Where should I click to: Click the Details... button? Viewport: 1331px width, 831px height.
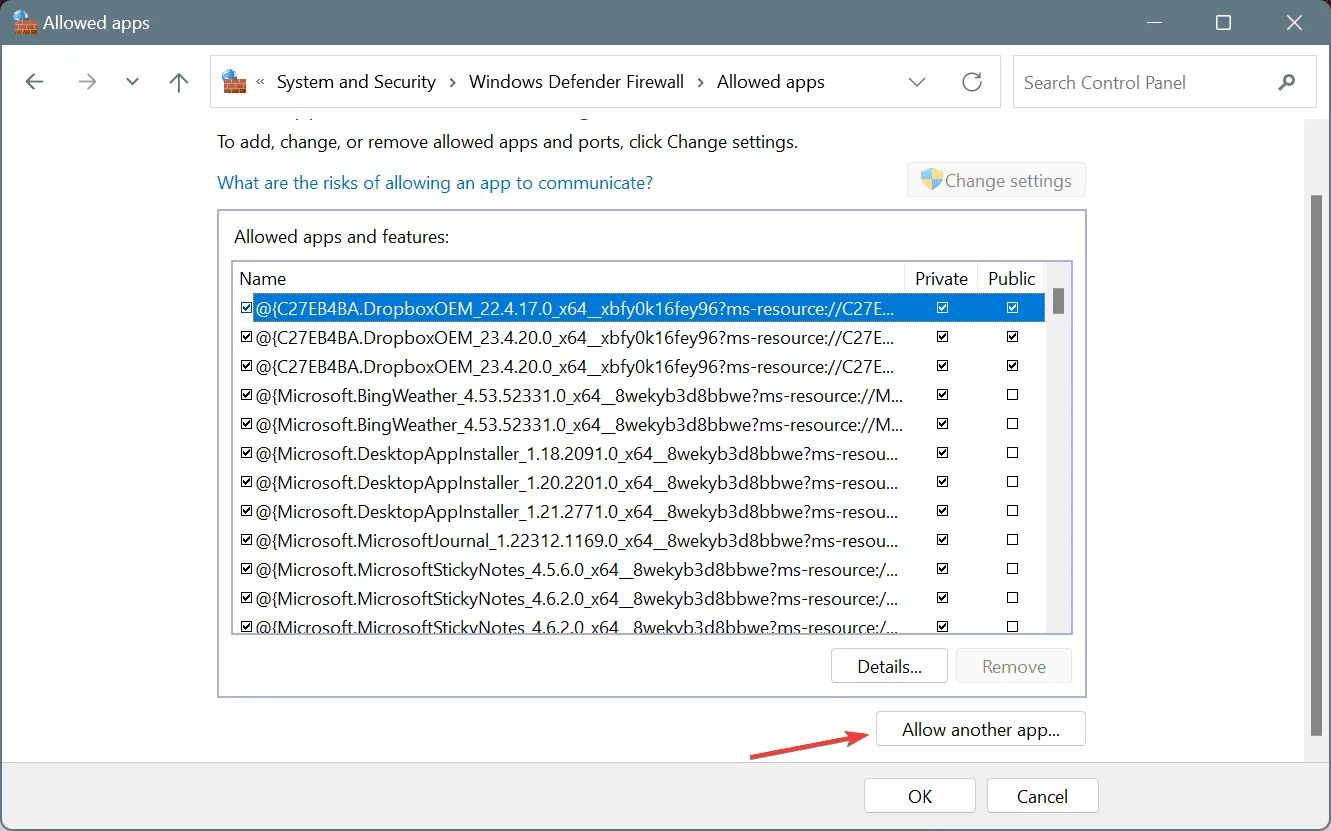pos(889,666)
